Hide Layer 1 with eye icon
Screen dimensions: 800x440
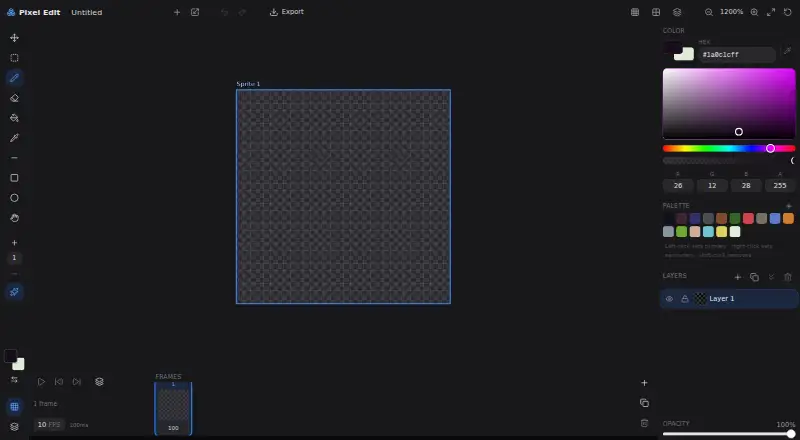[669, 299]
